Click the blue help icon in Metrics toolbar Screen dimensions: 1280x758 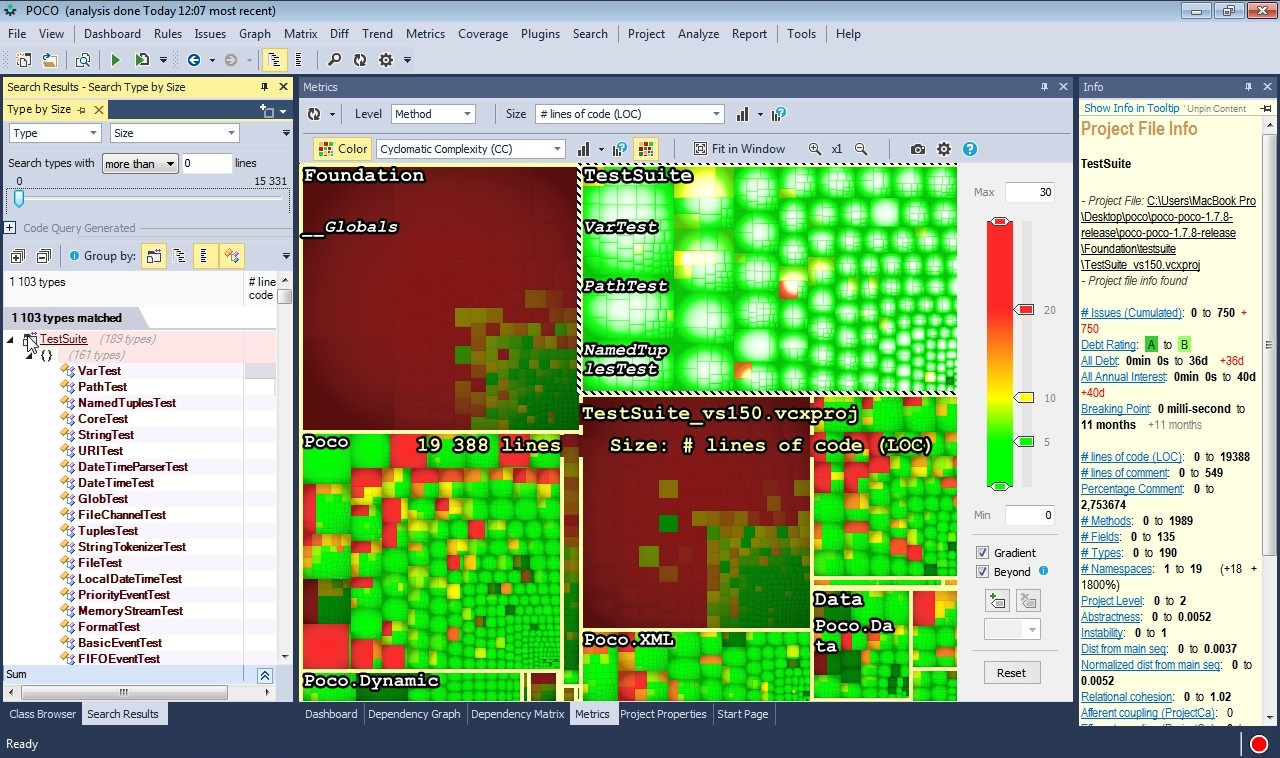tap(969, 149)
